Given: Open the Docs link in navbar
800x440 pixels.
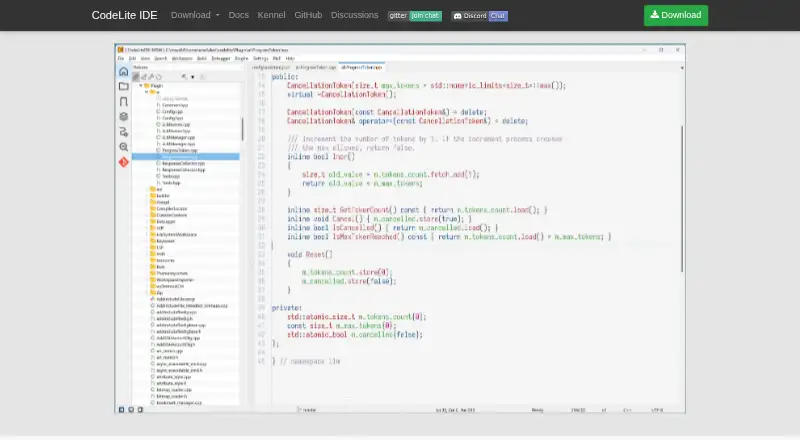Looking at the screenshot, I should [238, 15].
